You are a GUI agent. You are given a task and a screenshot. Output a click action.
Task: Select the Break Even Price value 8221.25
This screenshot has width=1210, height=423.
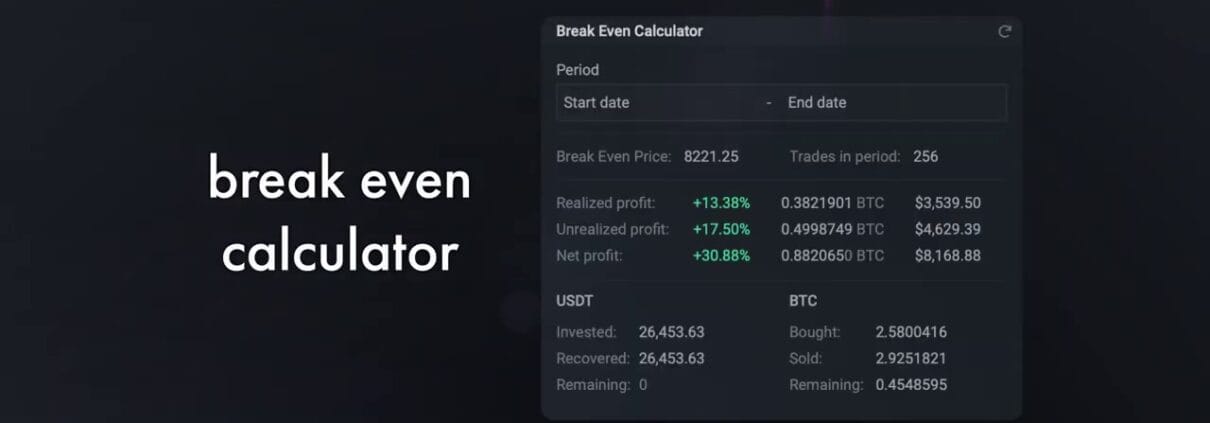click(711, 156)
